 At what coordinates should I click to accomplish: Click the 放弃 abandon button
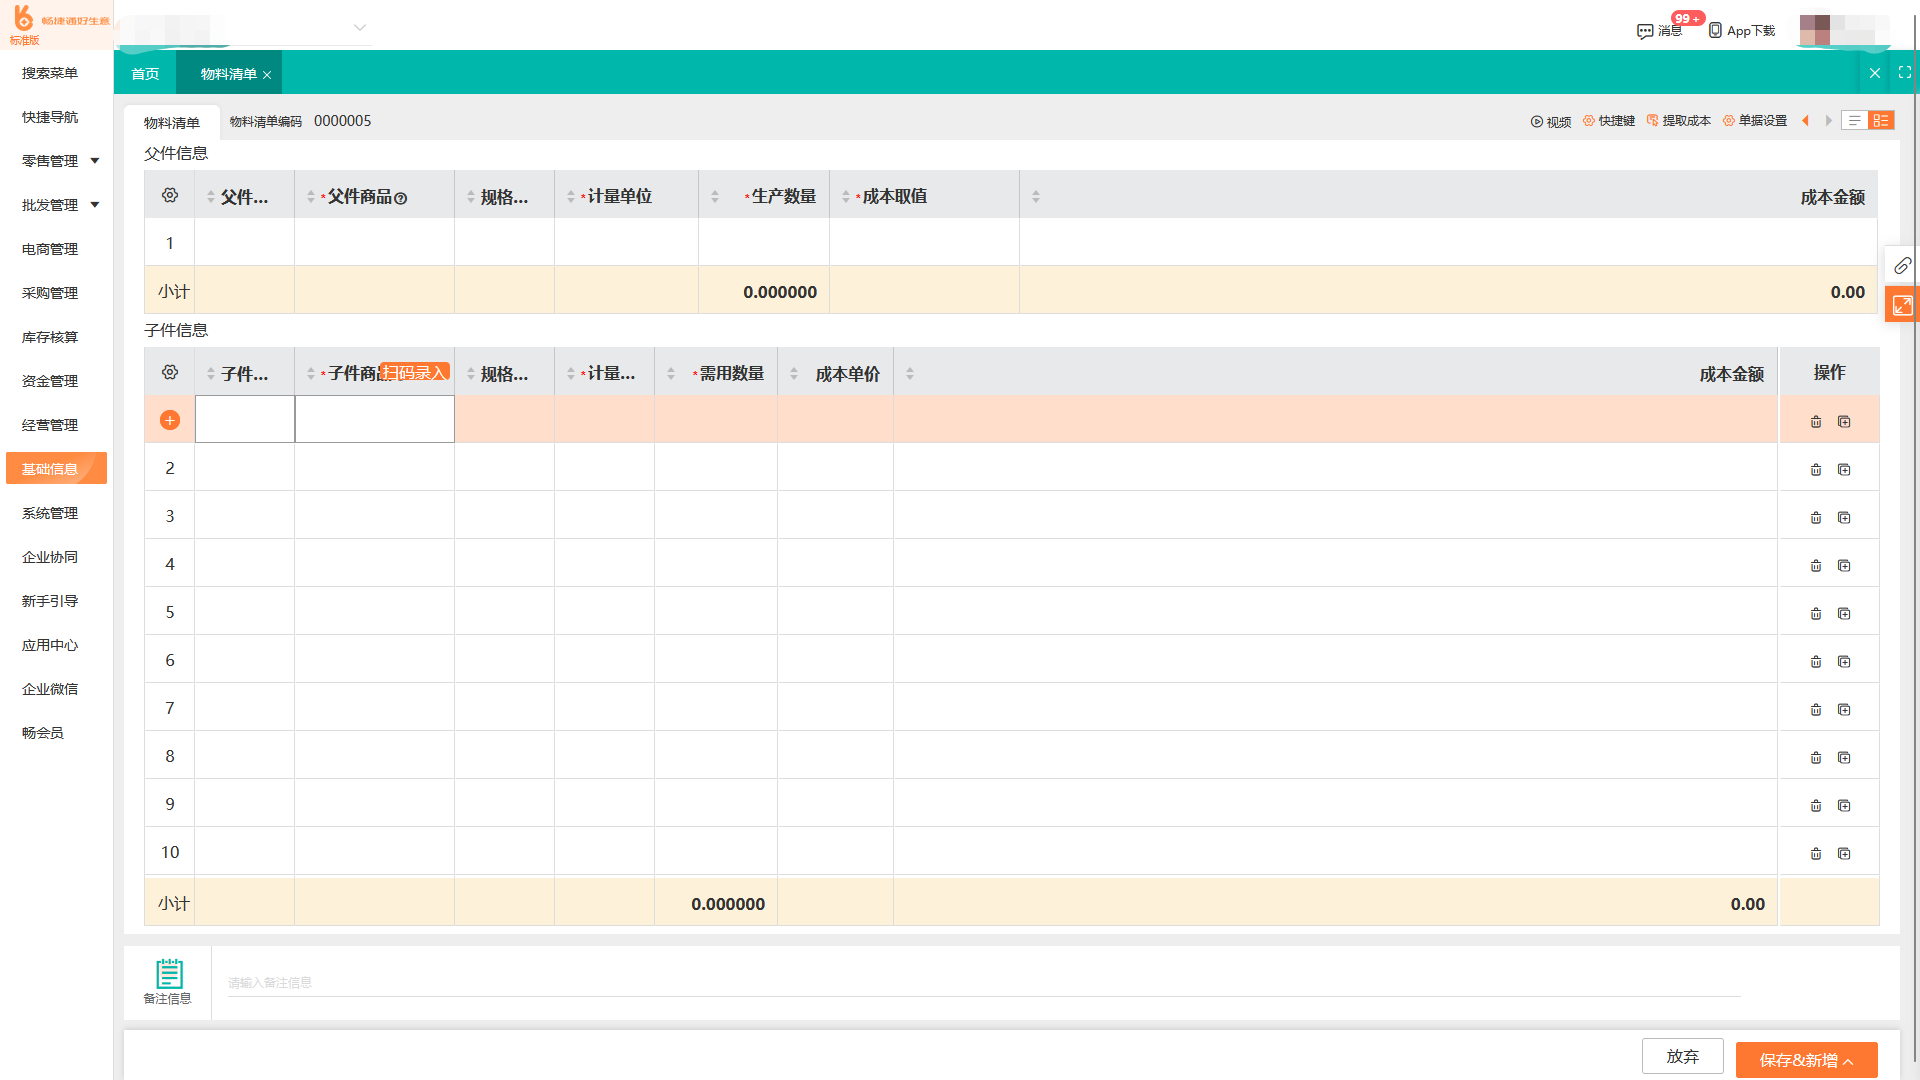[x=1684, y=1056]
